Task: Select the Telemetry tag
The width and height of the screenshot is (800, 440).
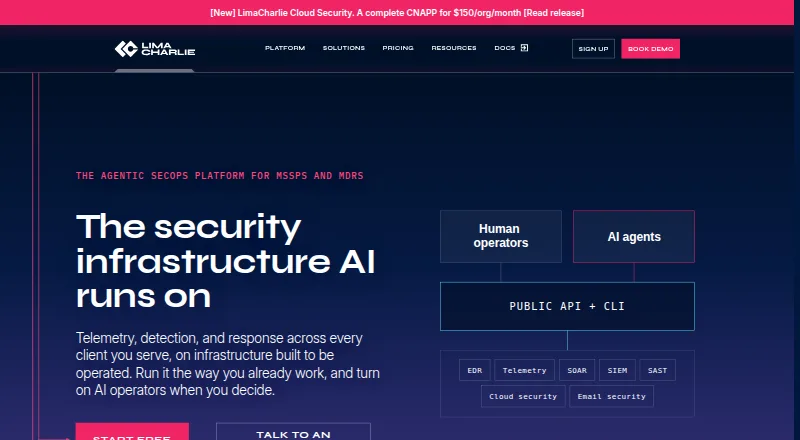Action: (524, 371)
